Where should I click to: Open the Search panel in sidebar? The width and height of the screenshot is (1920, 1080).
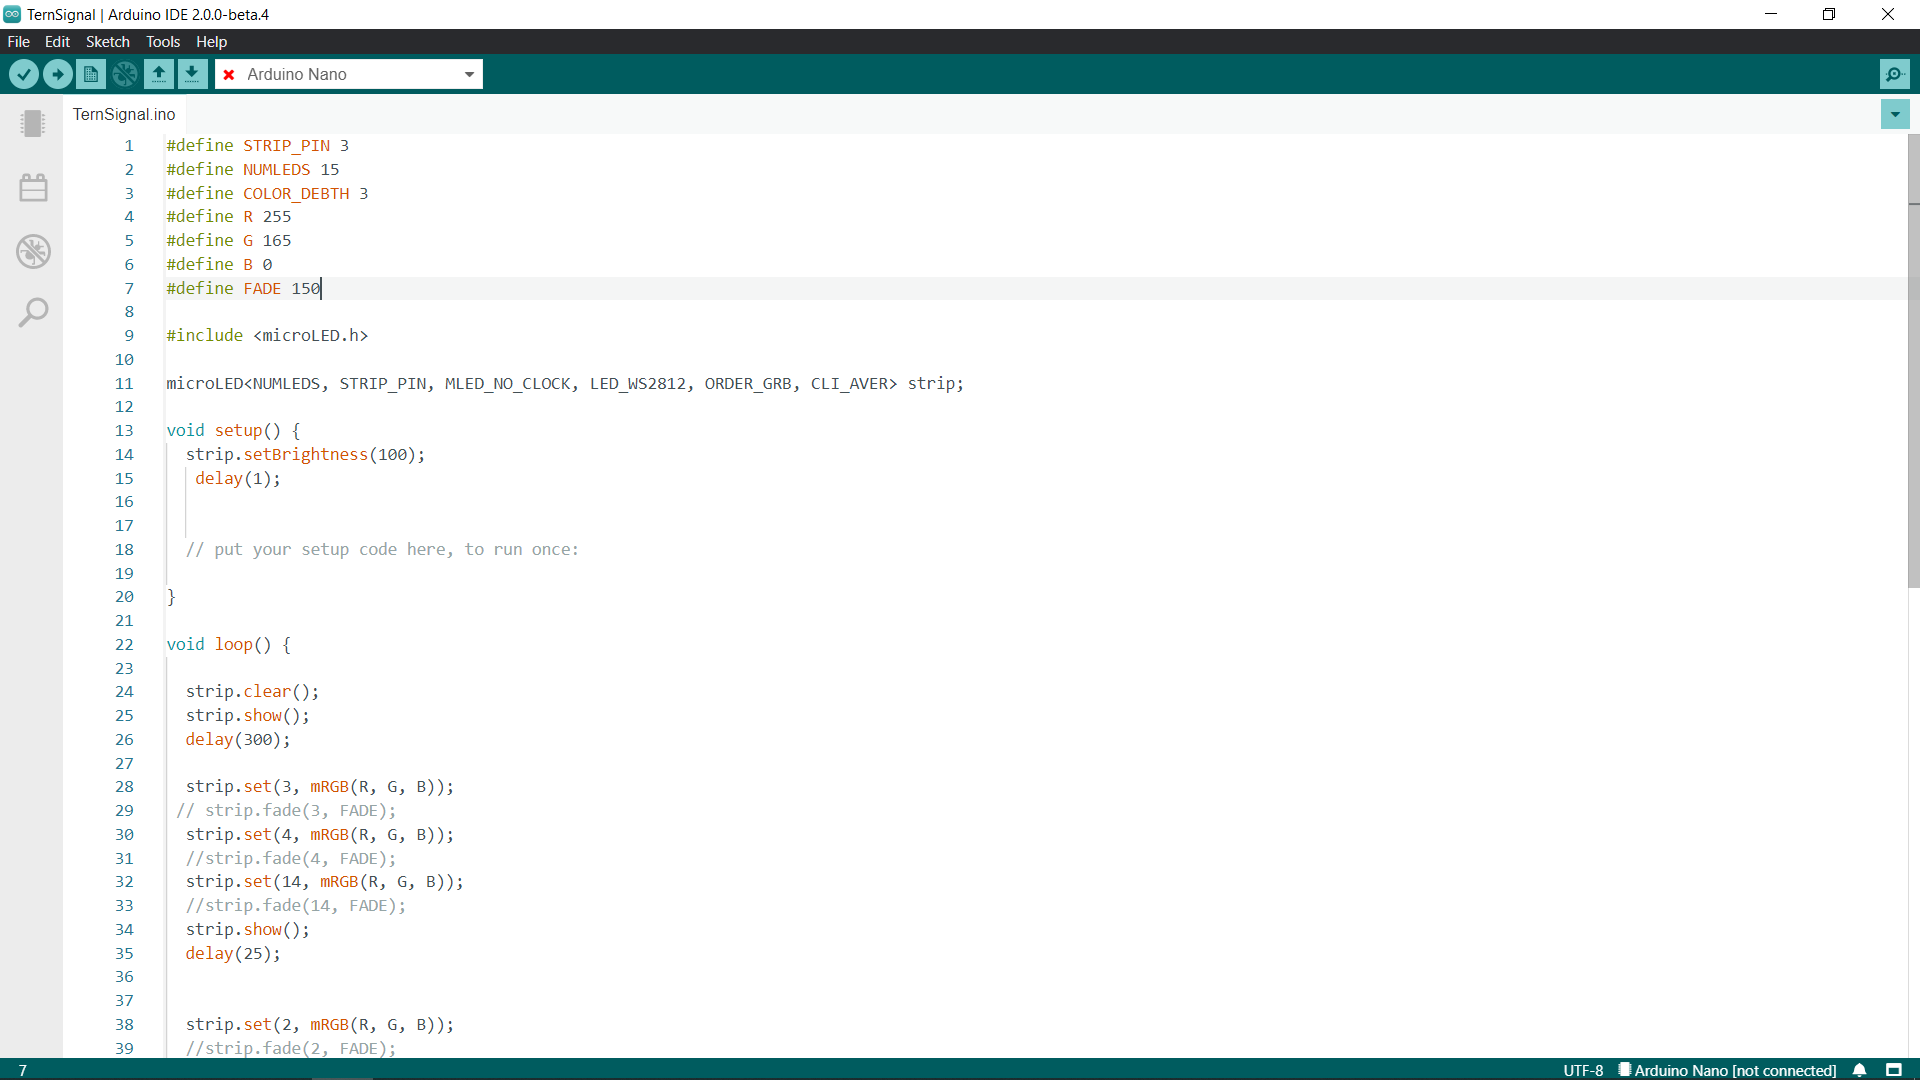33,313
